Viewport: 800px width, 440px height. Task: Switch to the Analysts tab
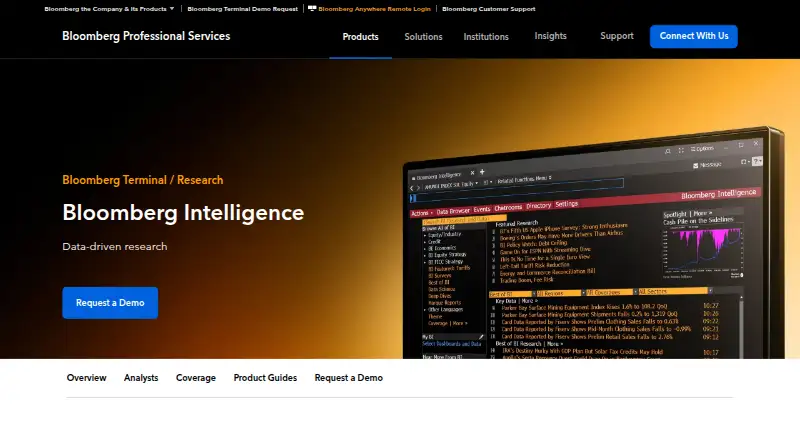coord(141,378)
